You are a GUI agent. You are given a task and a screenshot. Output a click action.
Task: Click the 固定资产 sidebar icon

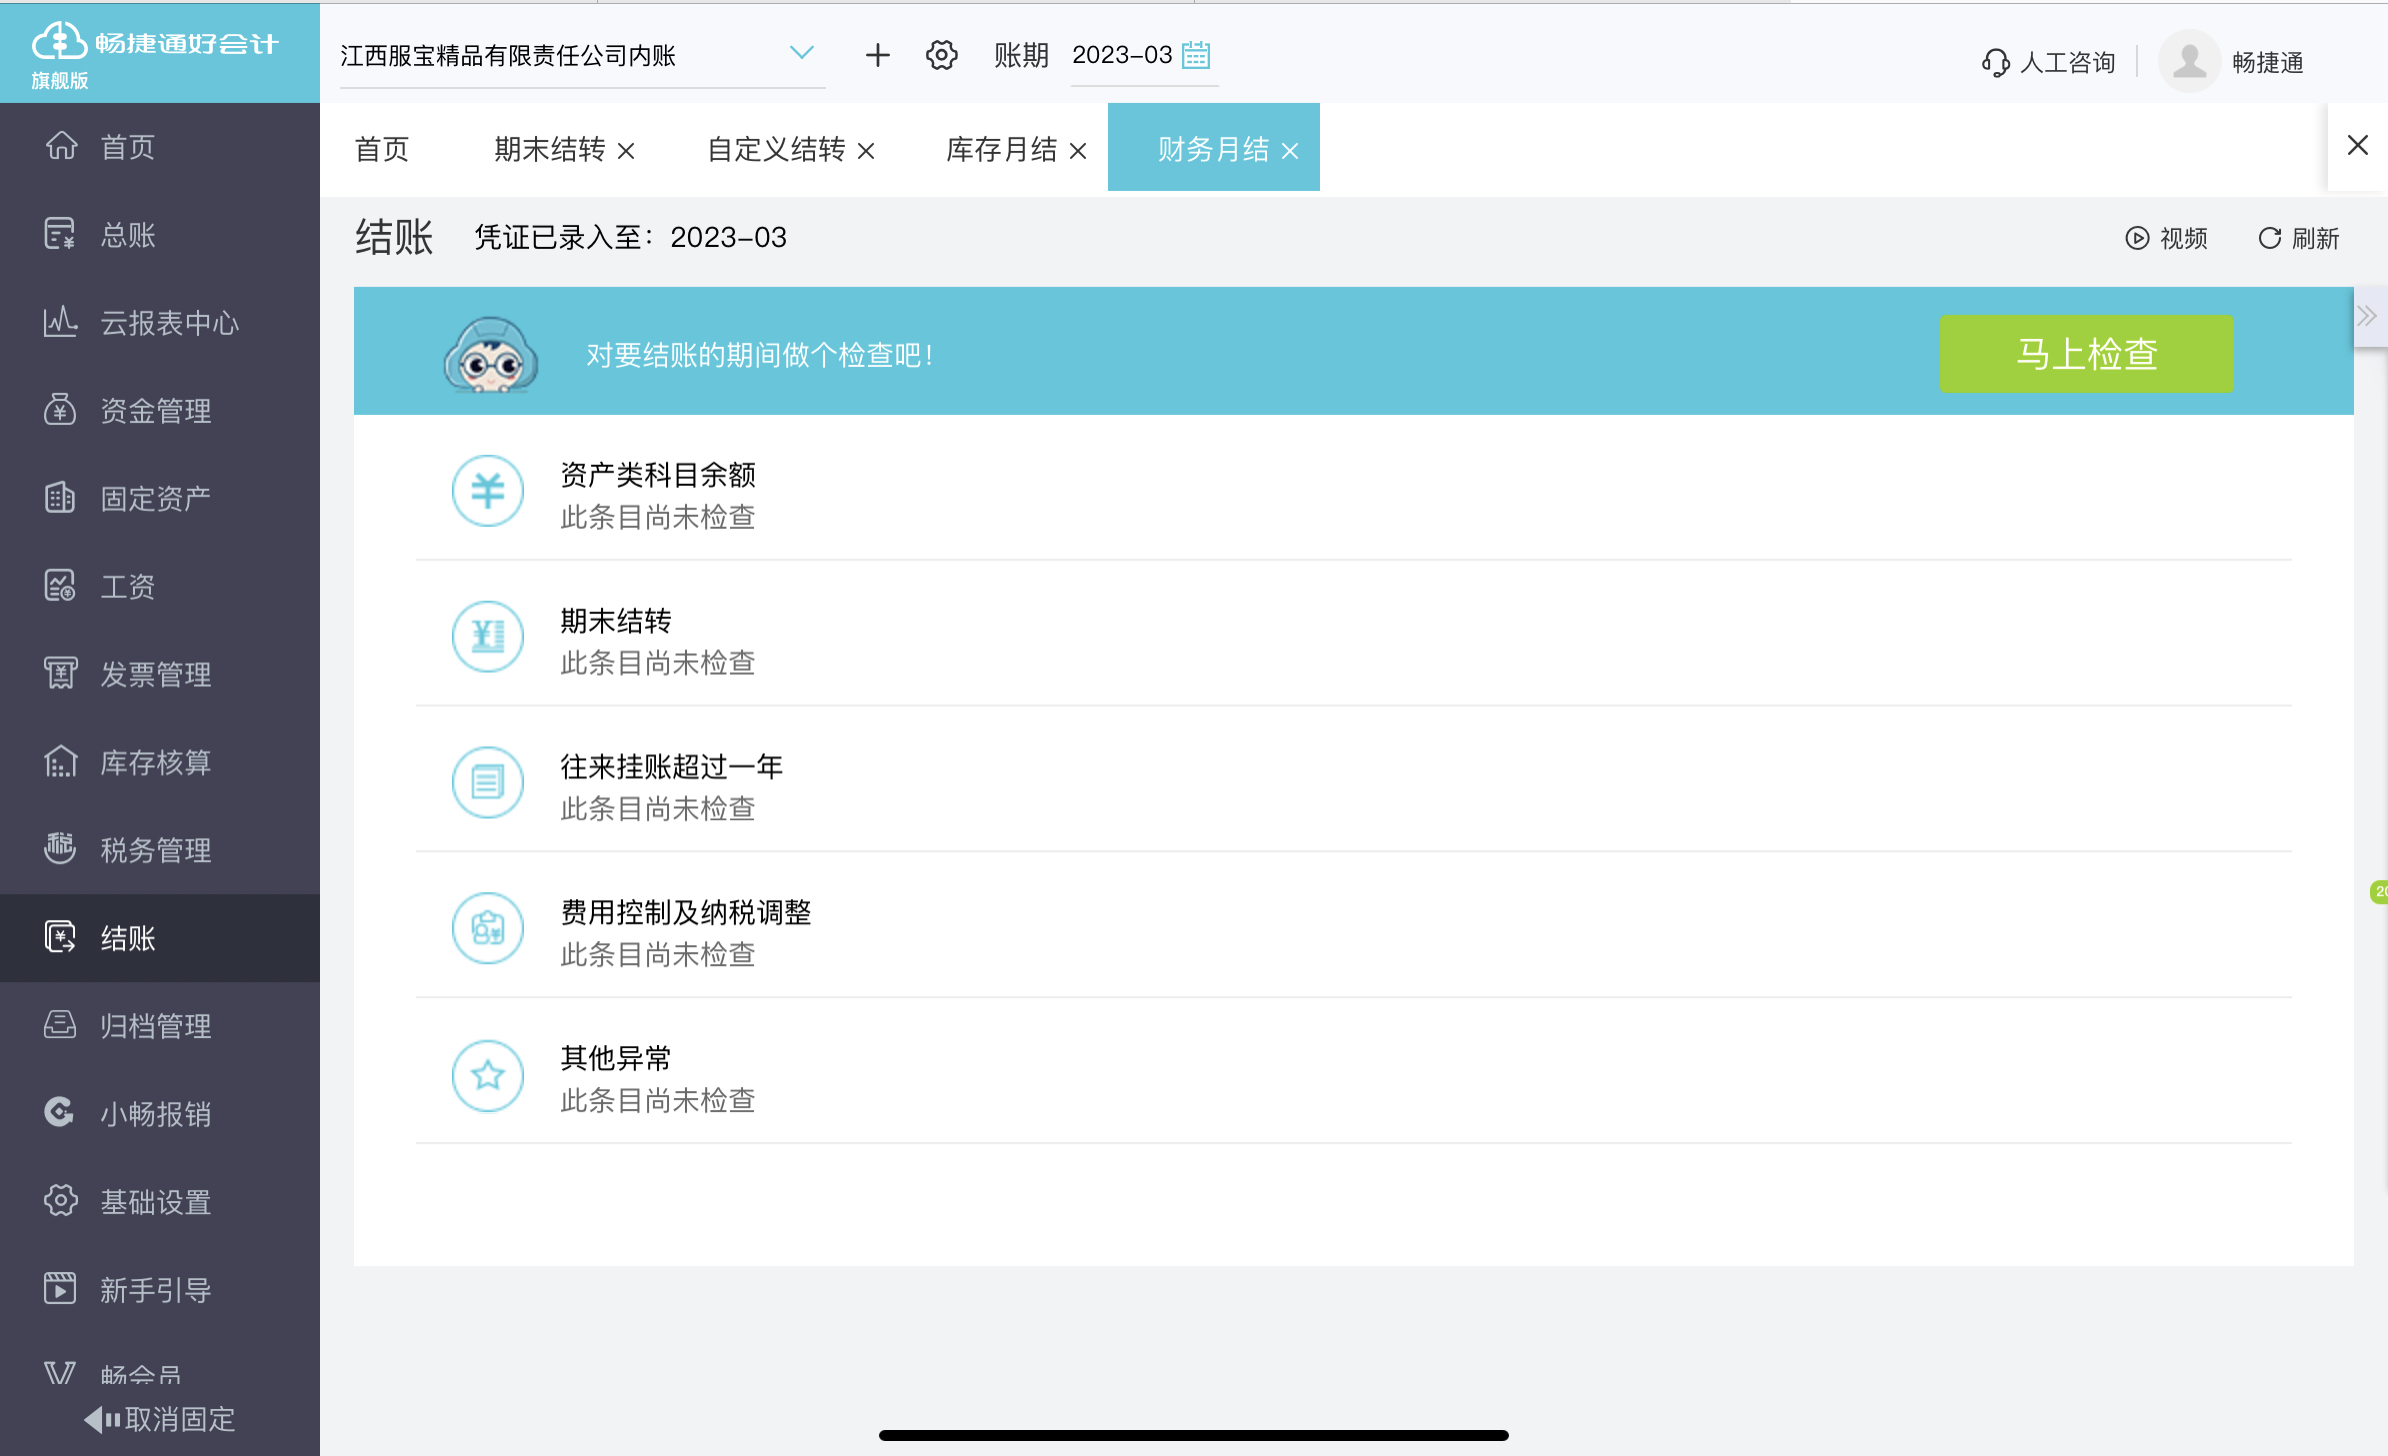coord(60,498)
